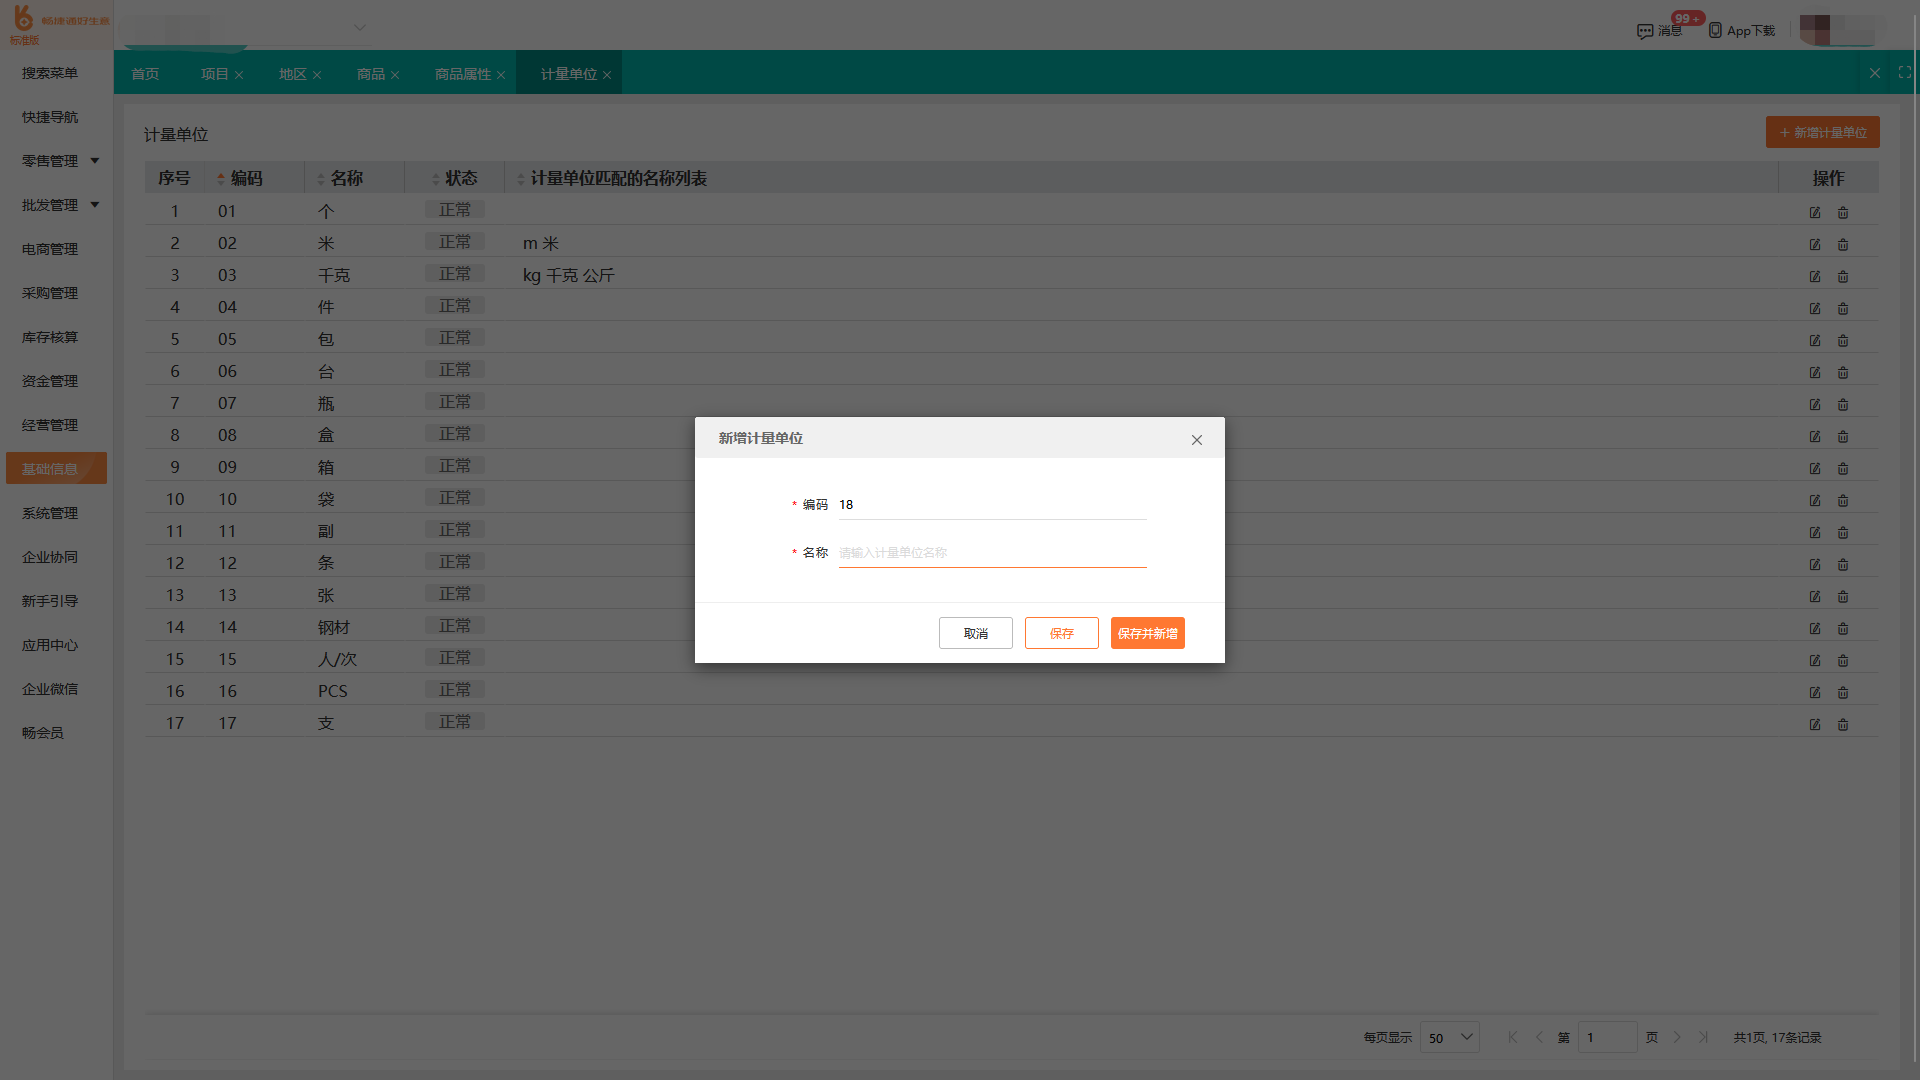Screen dimensions: 1920x1080
Task: Toggle 商品 menu item
Action: click(x=371, y=73)
